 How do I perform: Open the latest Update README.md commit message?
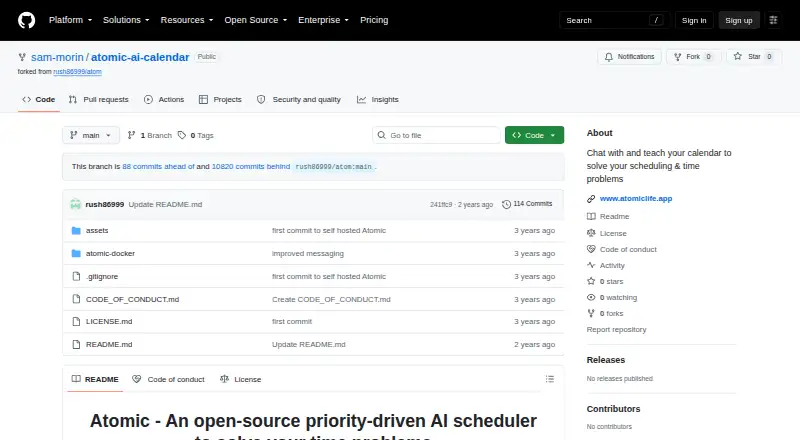[165, 204]
